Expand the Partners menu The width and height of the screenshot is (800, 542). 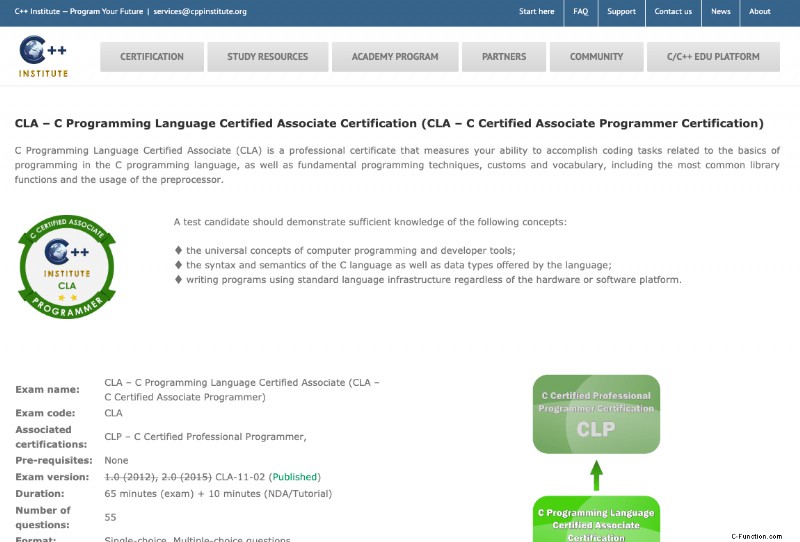point(504,57)
